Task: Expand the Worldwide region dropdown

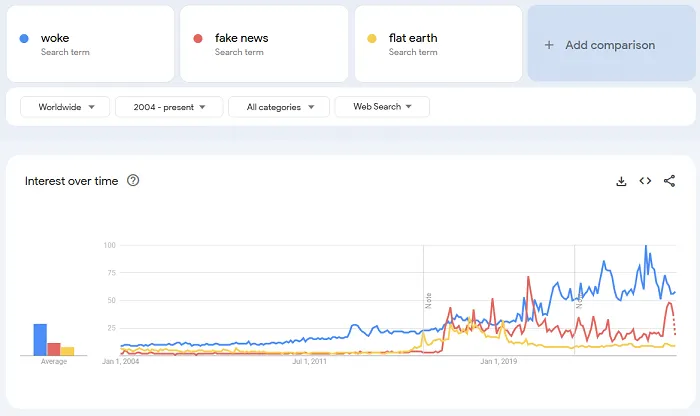Action: [x=65, y=107]
